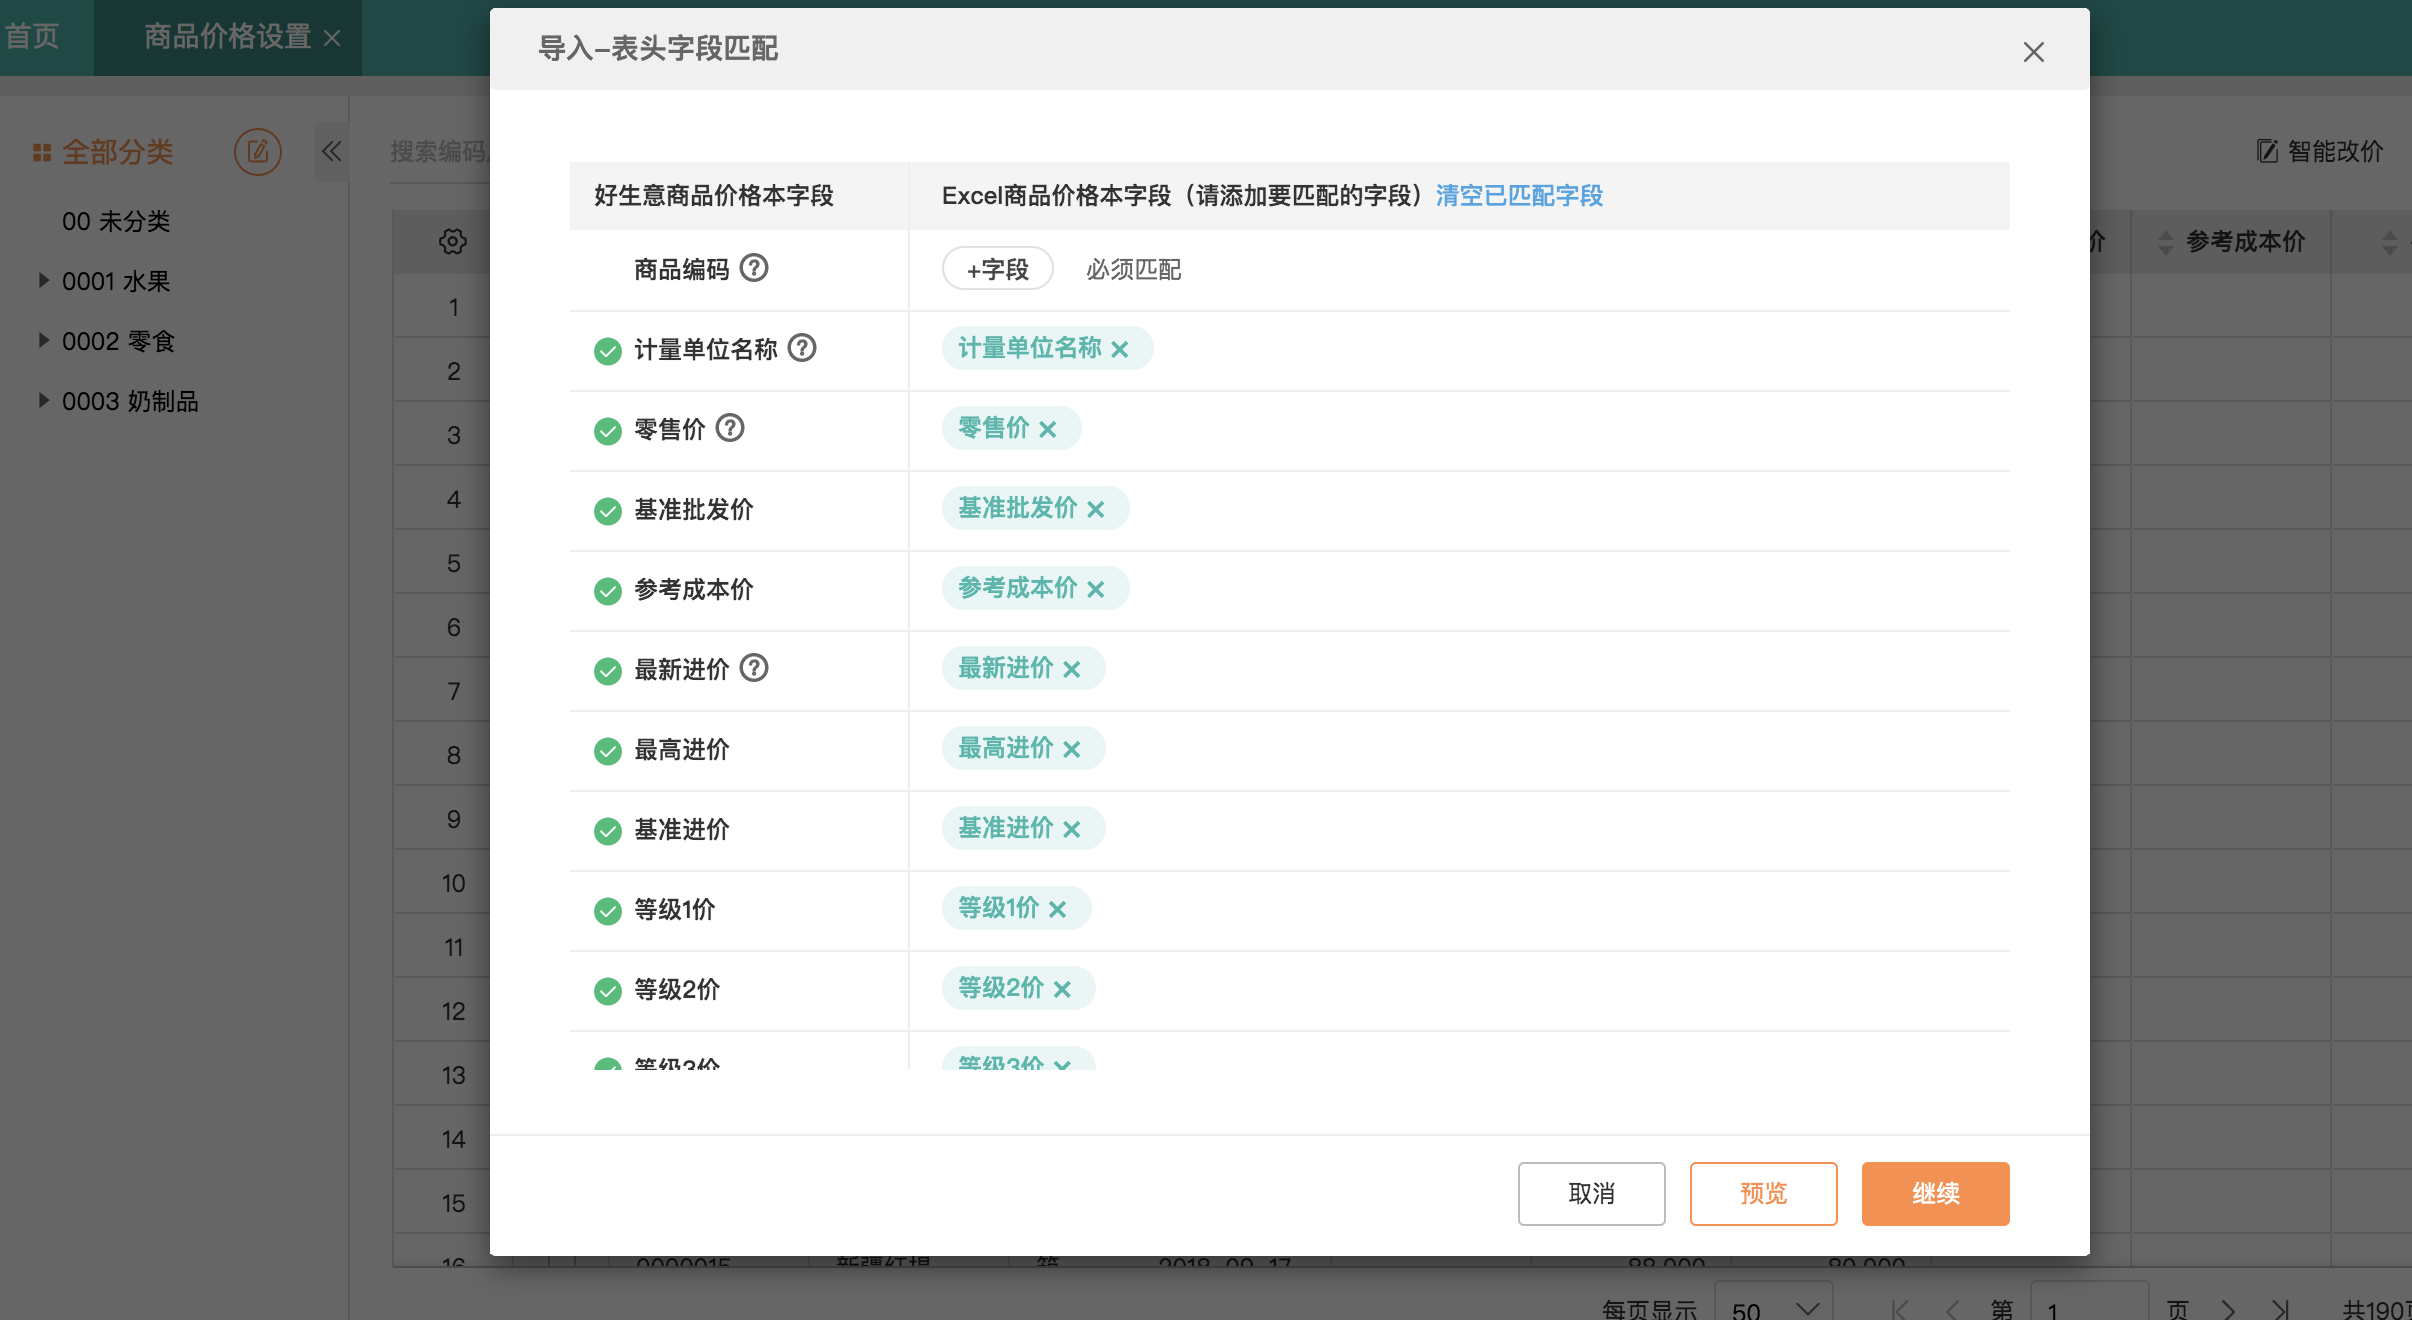Click the collapse sidebar arrow icon
This screenshot has width=2412, height=1320.
[x=332, y=151]
